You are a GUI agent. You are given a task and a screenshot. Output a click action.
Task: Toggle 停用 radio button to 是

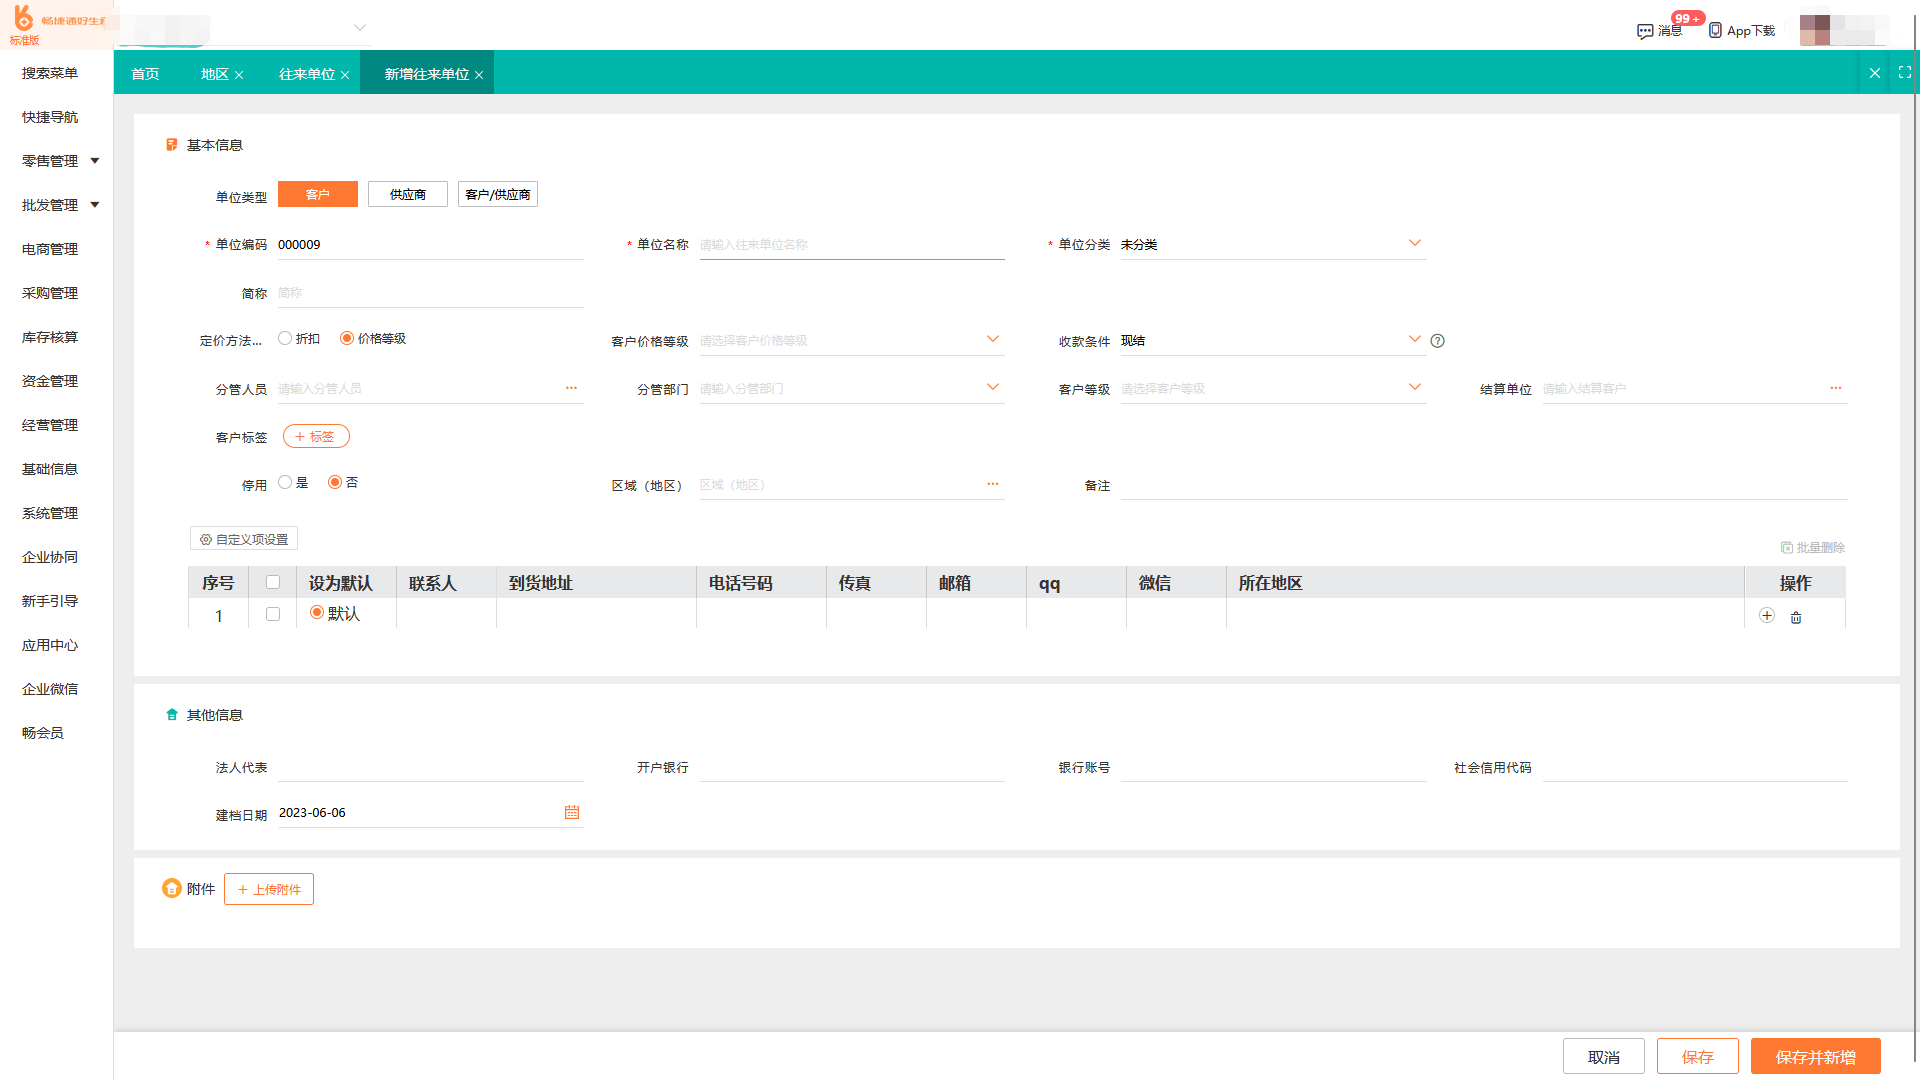[x=285, y=483]
